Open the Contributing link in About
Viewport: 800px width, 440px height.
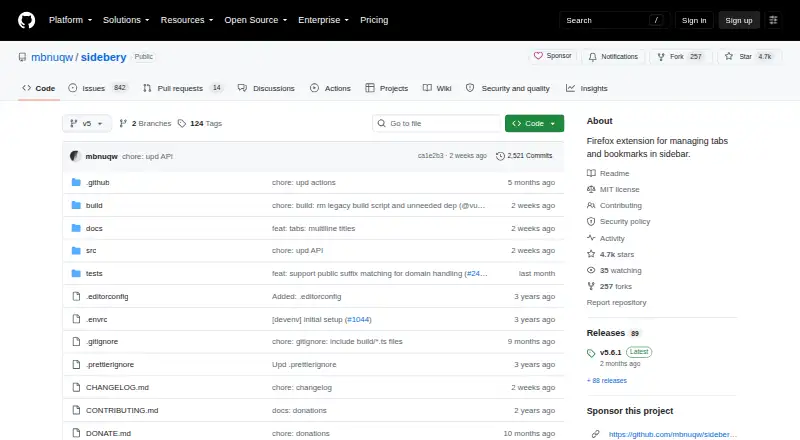tap(614, 205)
